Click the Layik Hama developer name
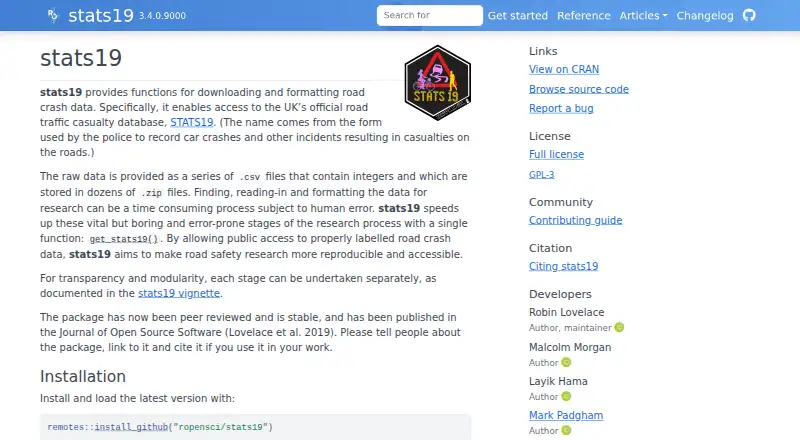800x440 pixels. pos(558,382)
